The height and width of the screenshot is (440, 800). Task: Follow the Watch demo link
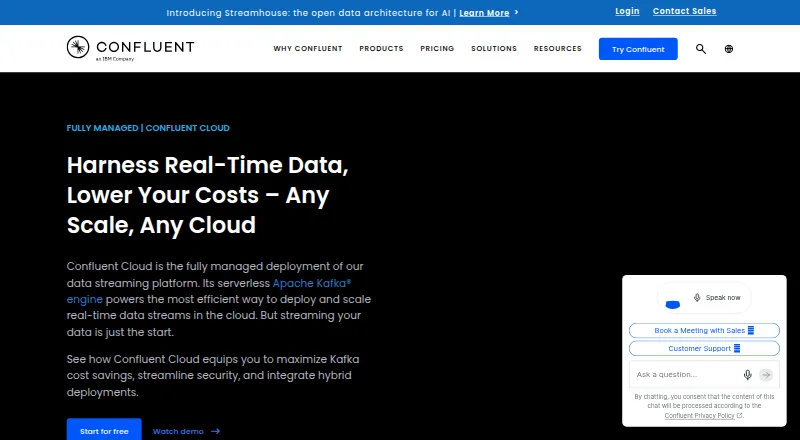point(178,431)
